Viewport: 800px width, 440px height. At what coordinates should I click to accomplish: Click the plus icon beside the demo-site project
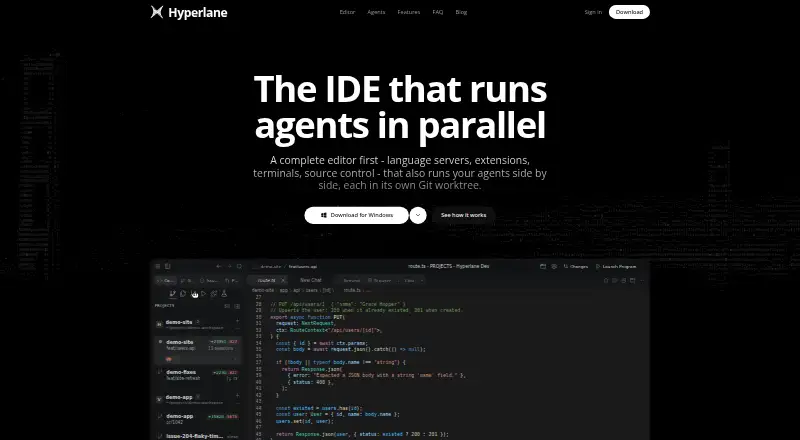pyautogui.click(x=237, y=322)
